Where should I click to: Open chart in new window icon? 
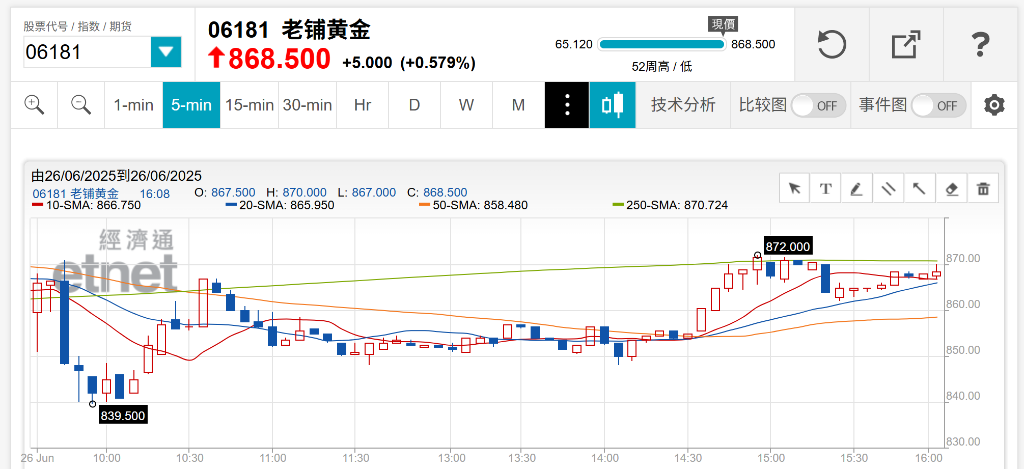pos(906,45)
